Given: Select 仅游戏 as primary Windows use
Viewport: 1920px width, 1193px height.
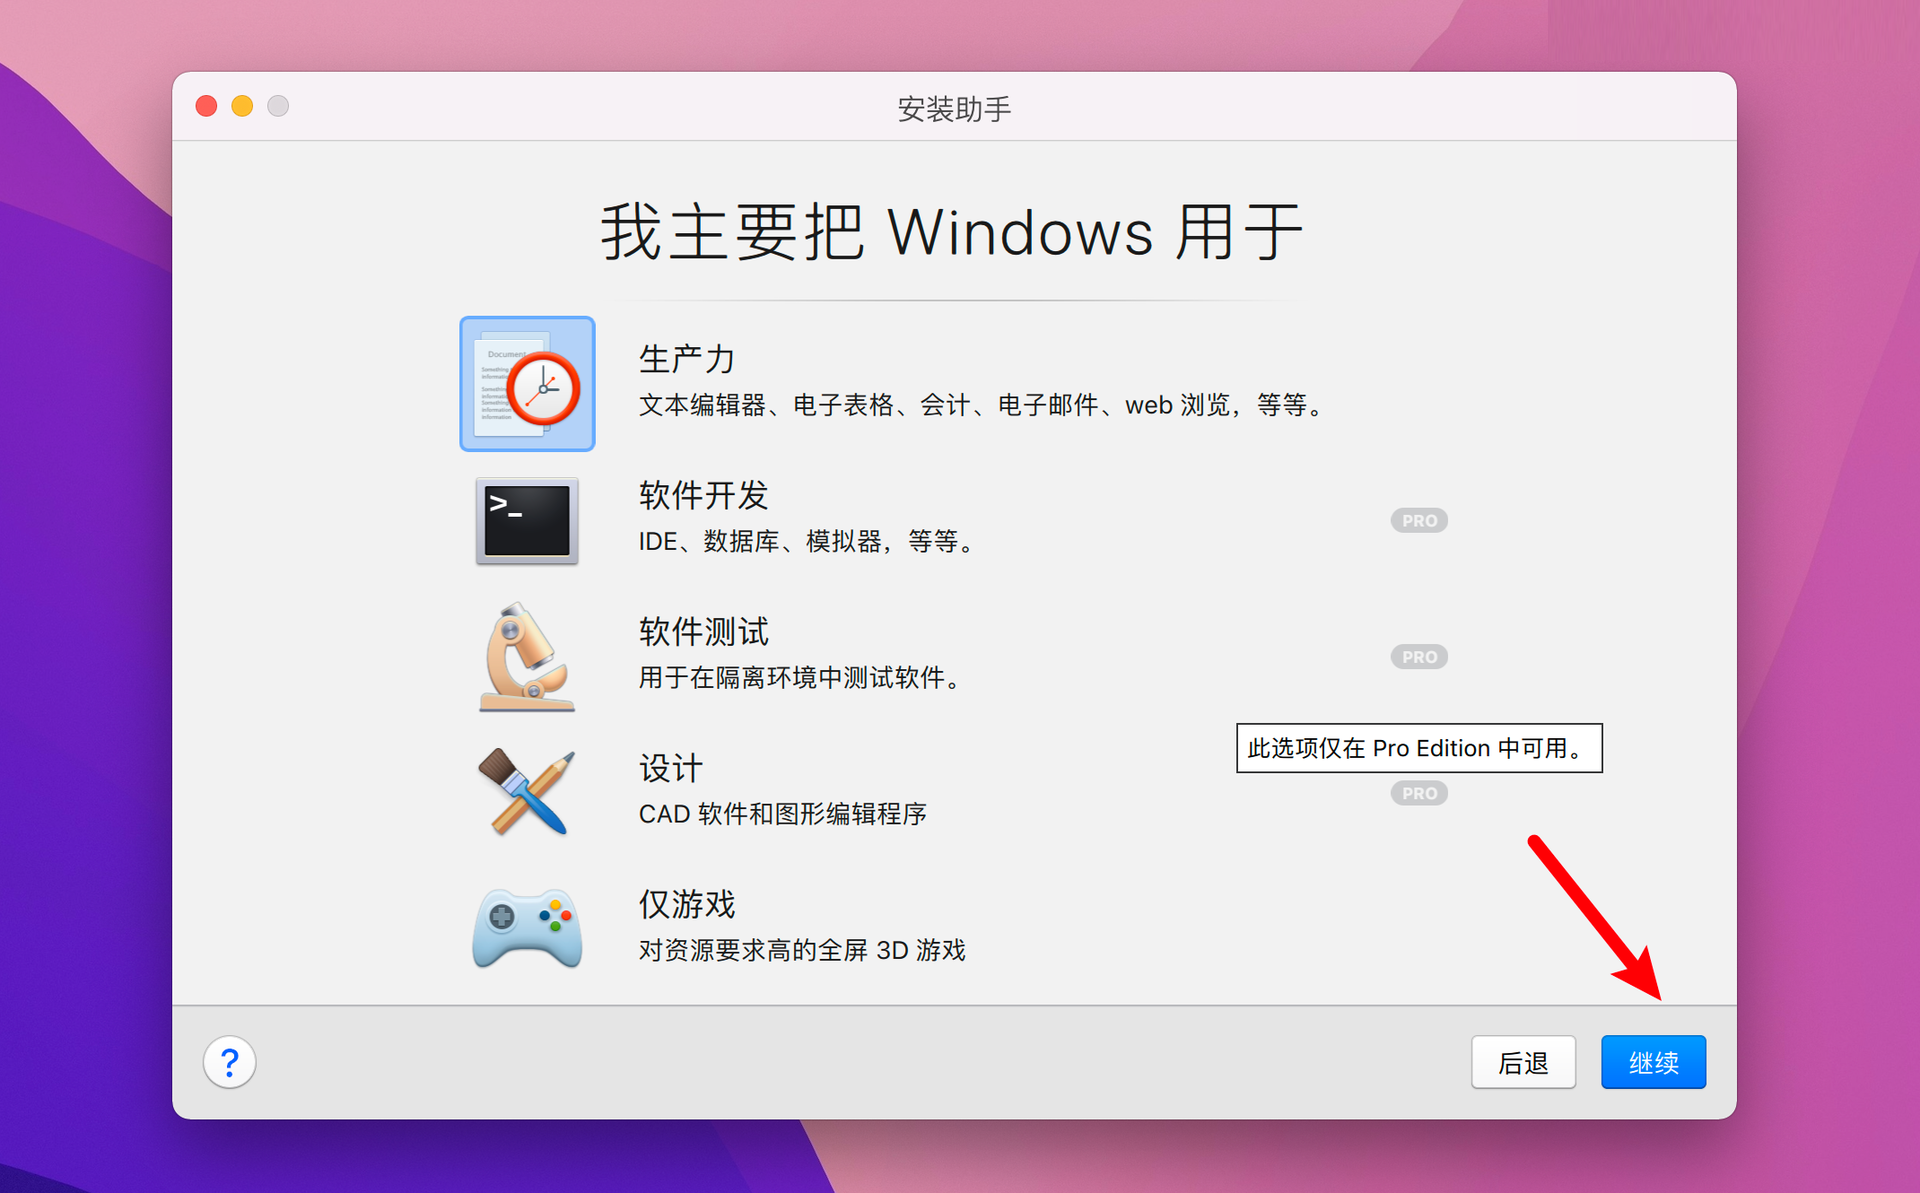Looking at the screenshot, I should point(686,904).
